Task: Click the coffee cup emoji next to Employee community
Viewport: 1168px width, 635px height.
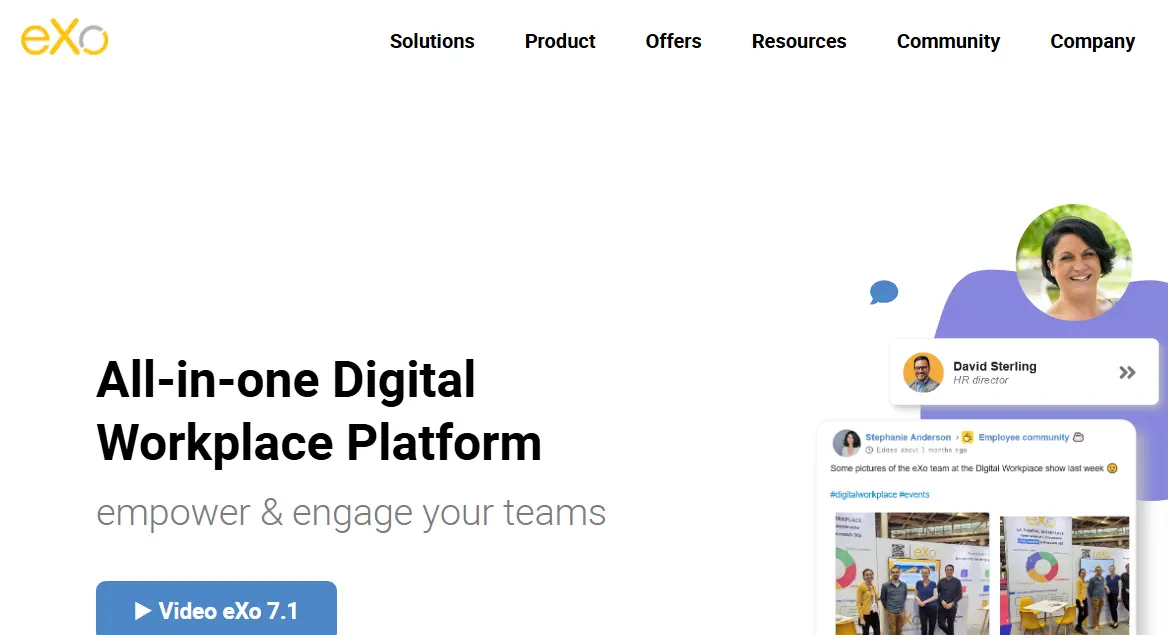Action: 1078,438
